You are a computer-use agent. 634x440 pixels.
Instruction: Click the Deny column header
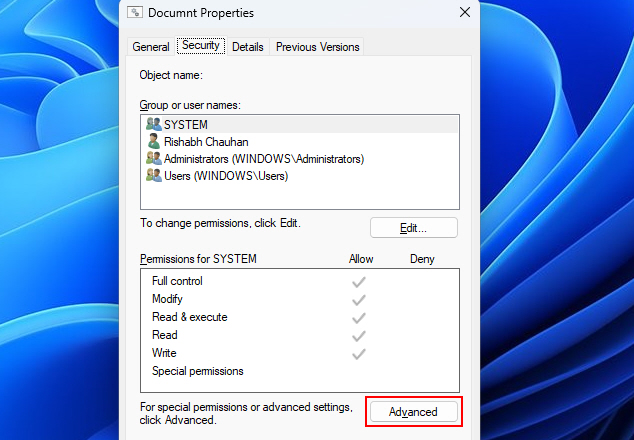422,259
